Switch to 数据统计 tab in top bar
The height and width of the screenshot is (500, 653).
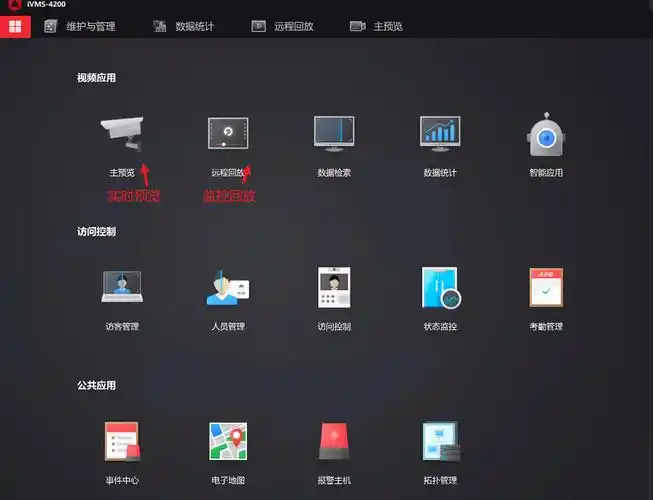184,26
